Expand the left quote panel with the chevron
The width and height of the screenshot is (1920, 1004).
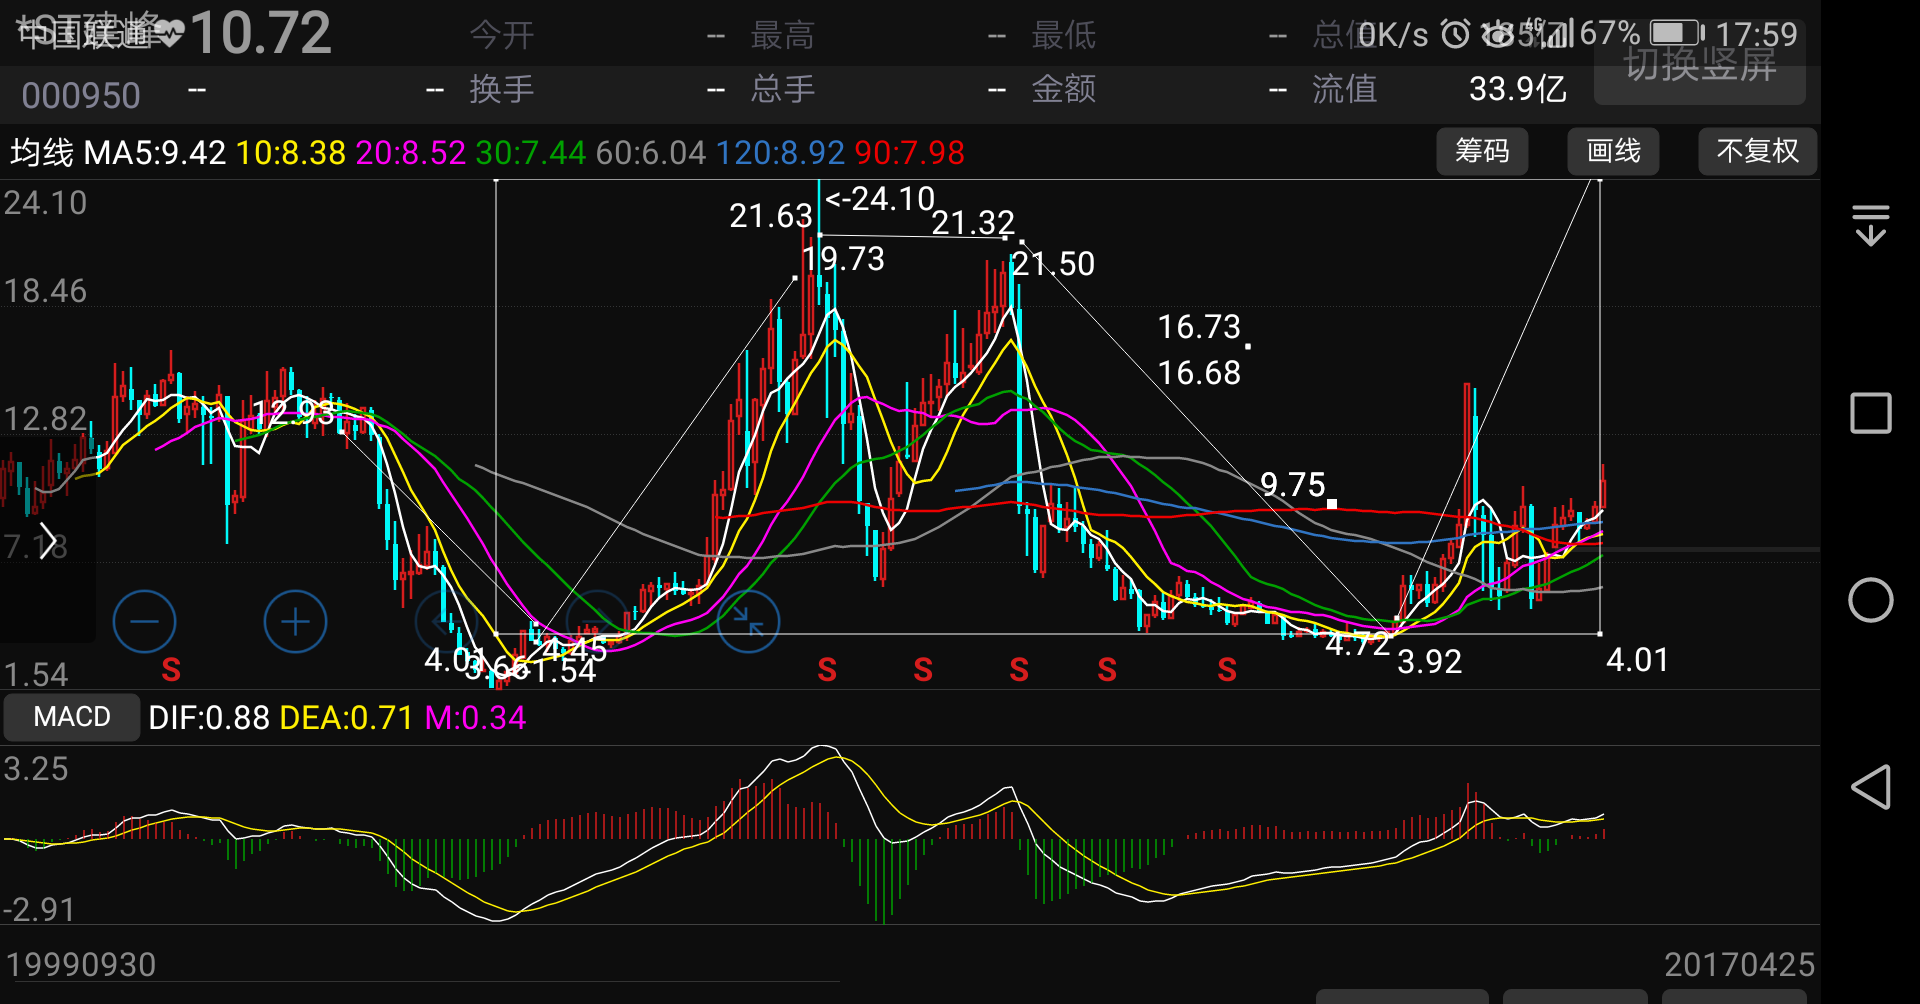click(47, 540)
